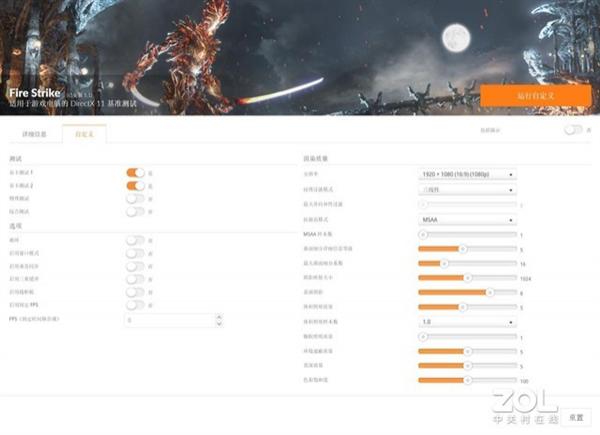Enable the windowed mode toggle

tap(135, 253)
